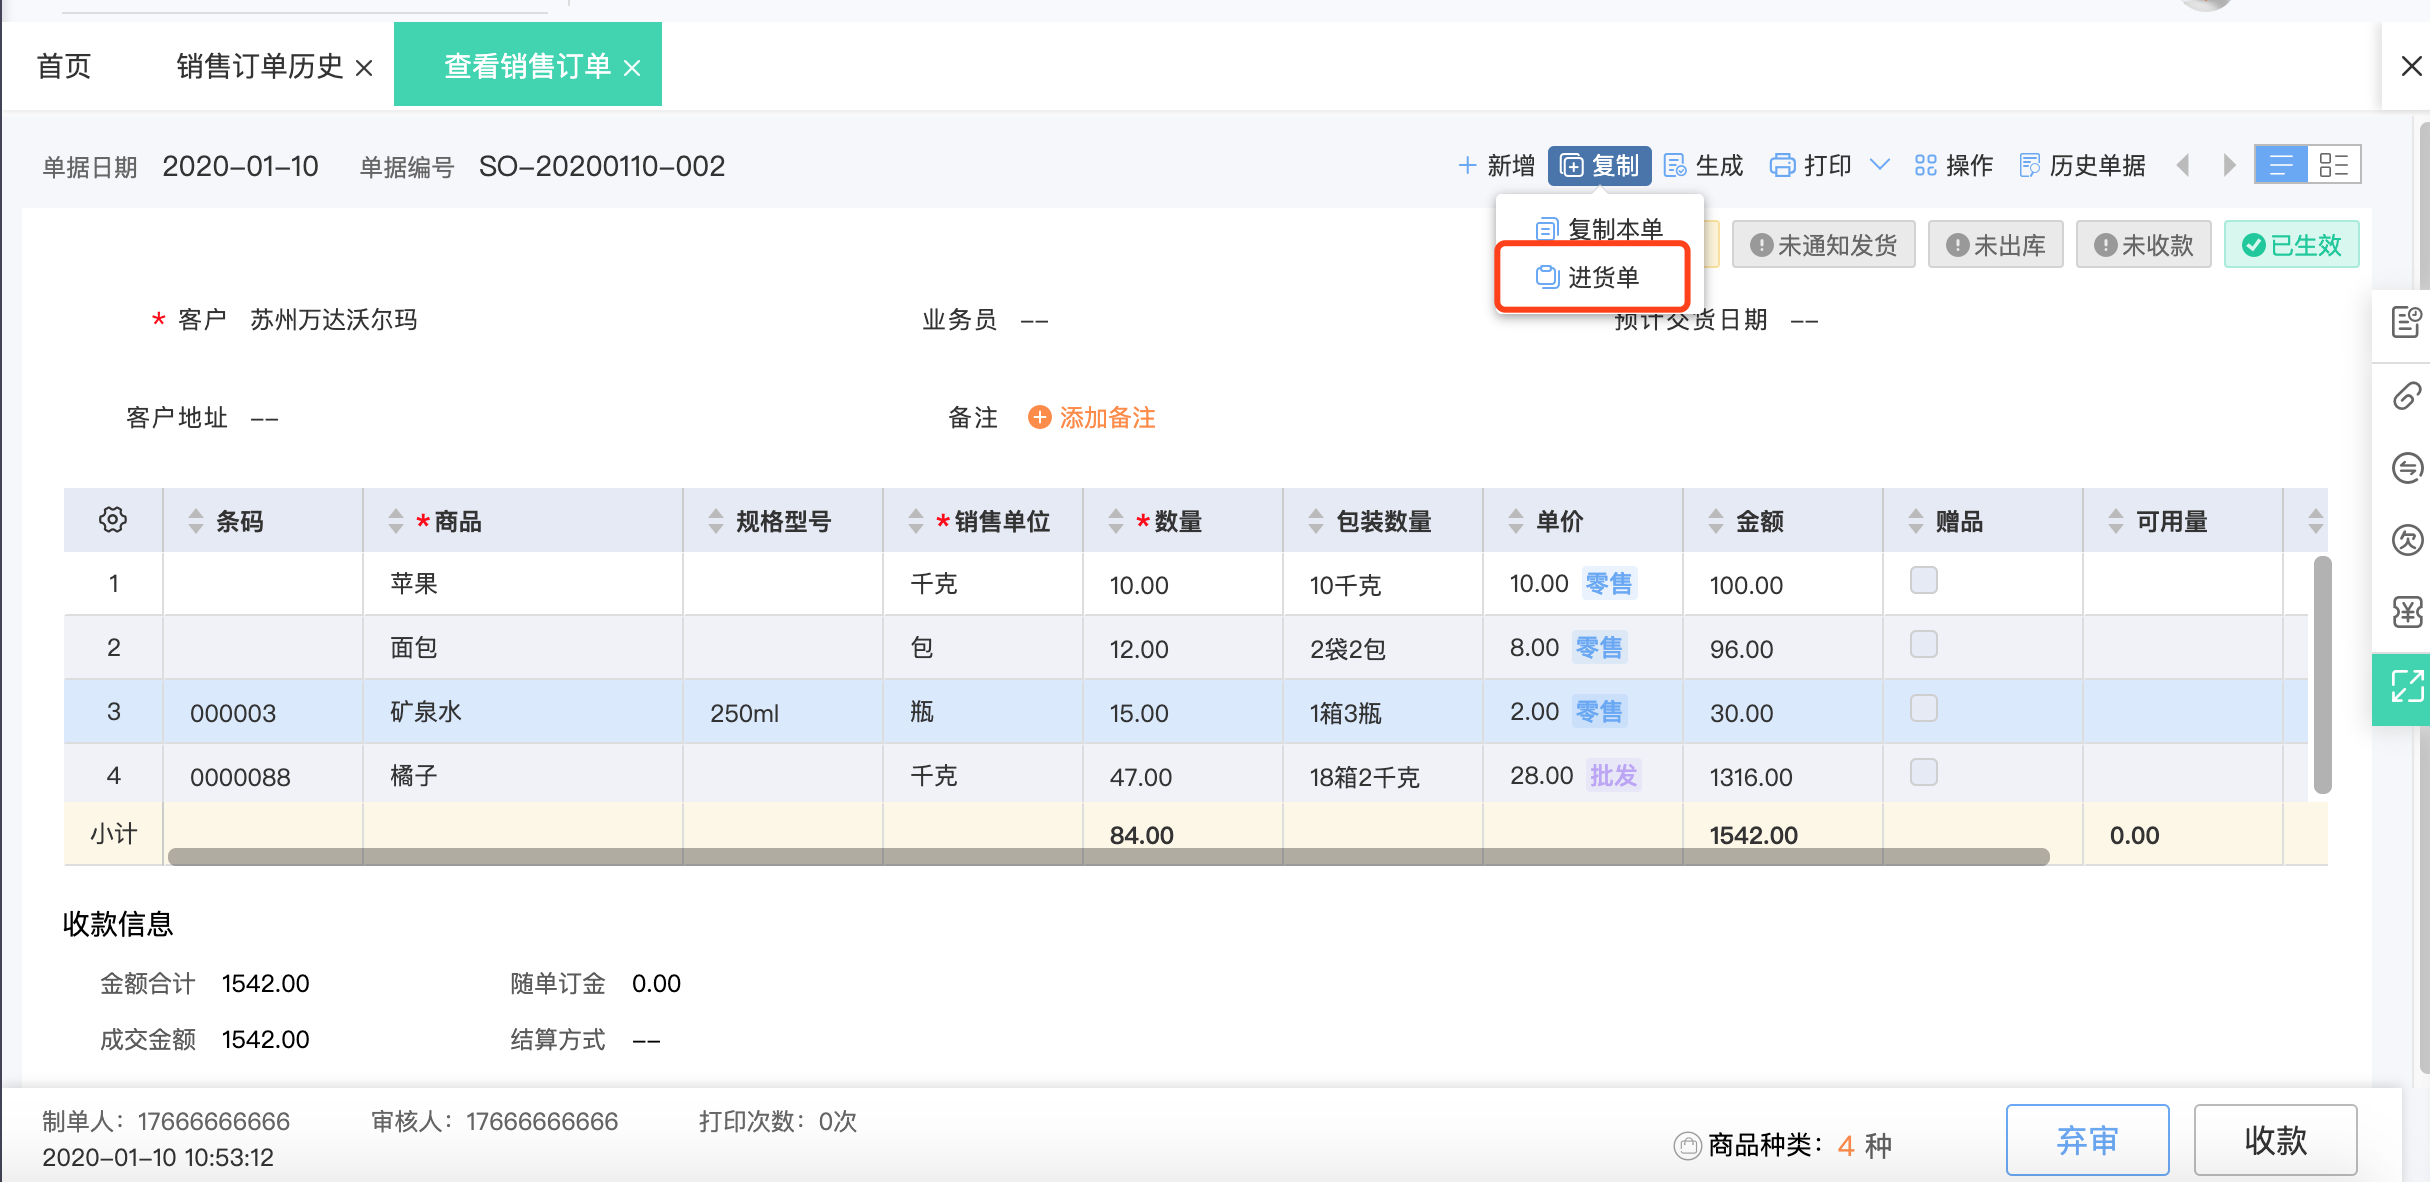Click the 进货单 menu option

pos(1604,279)
